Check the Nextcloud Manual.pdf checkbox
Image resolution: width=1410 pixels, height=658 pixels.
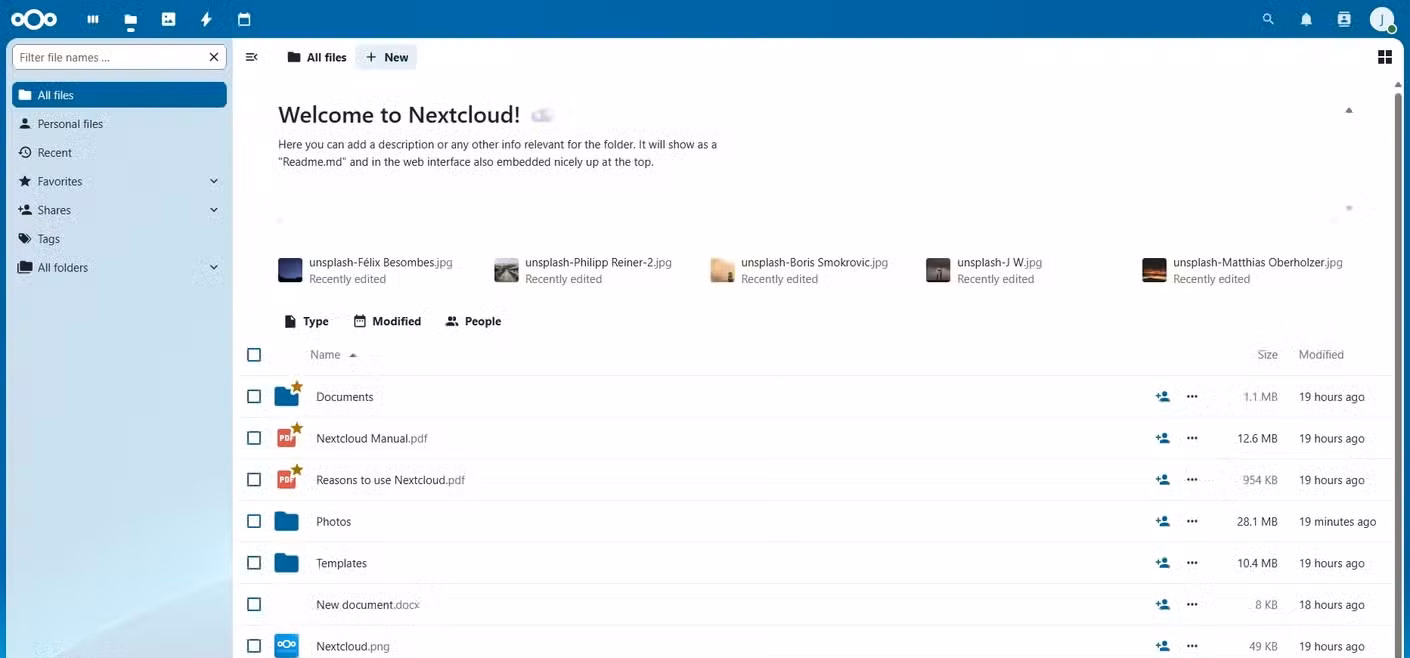point(254,438)
